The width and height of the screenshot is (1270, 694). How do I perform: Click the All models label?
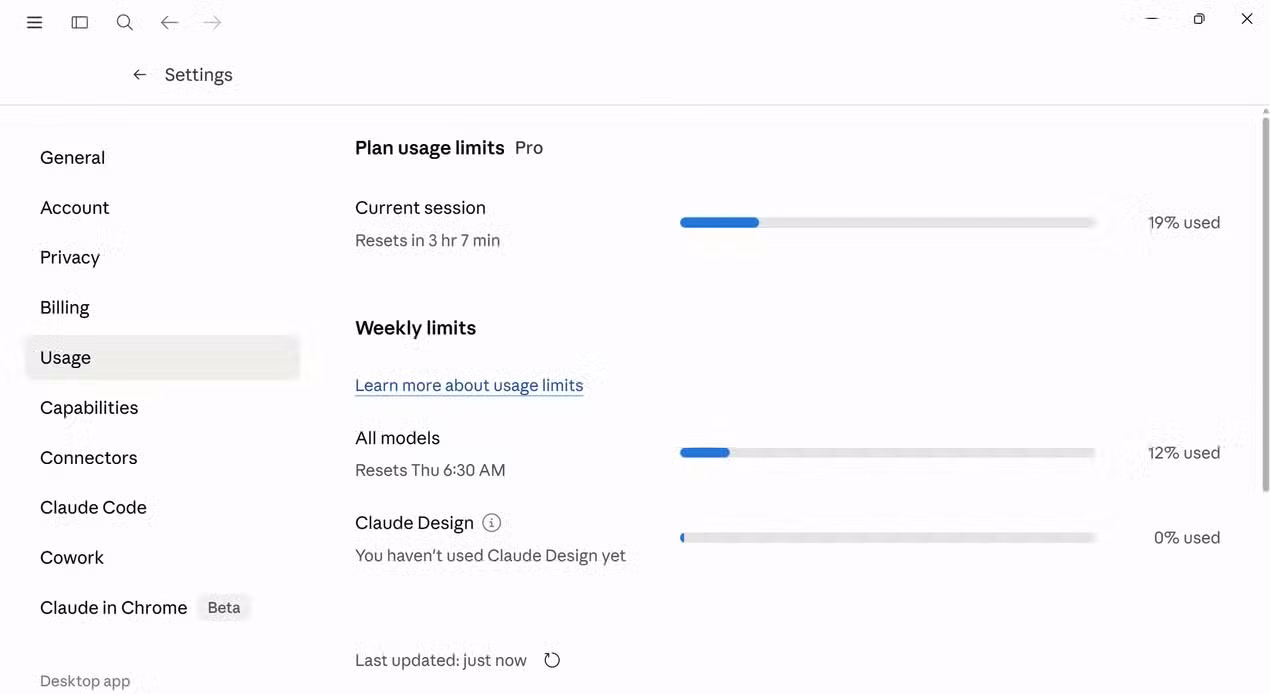tap(397, 438)
